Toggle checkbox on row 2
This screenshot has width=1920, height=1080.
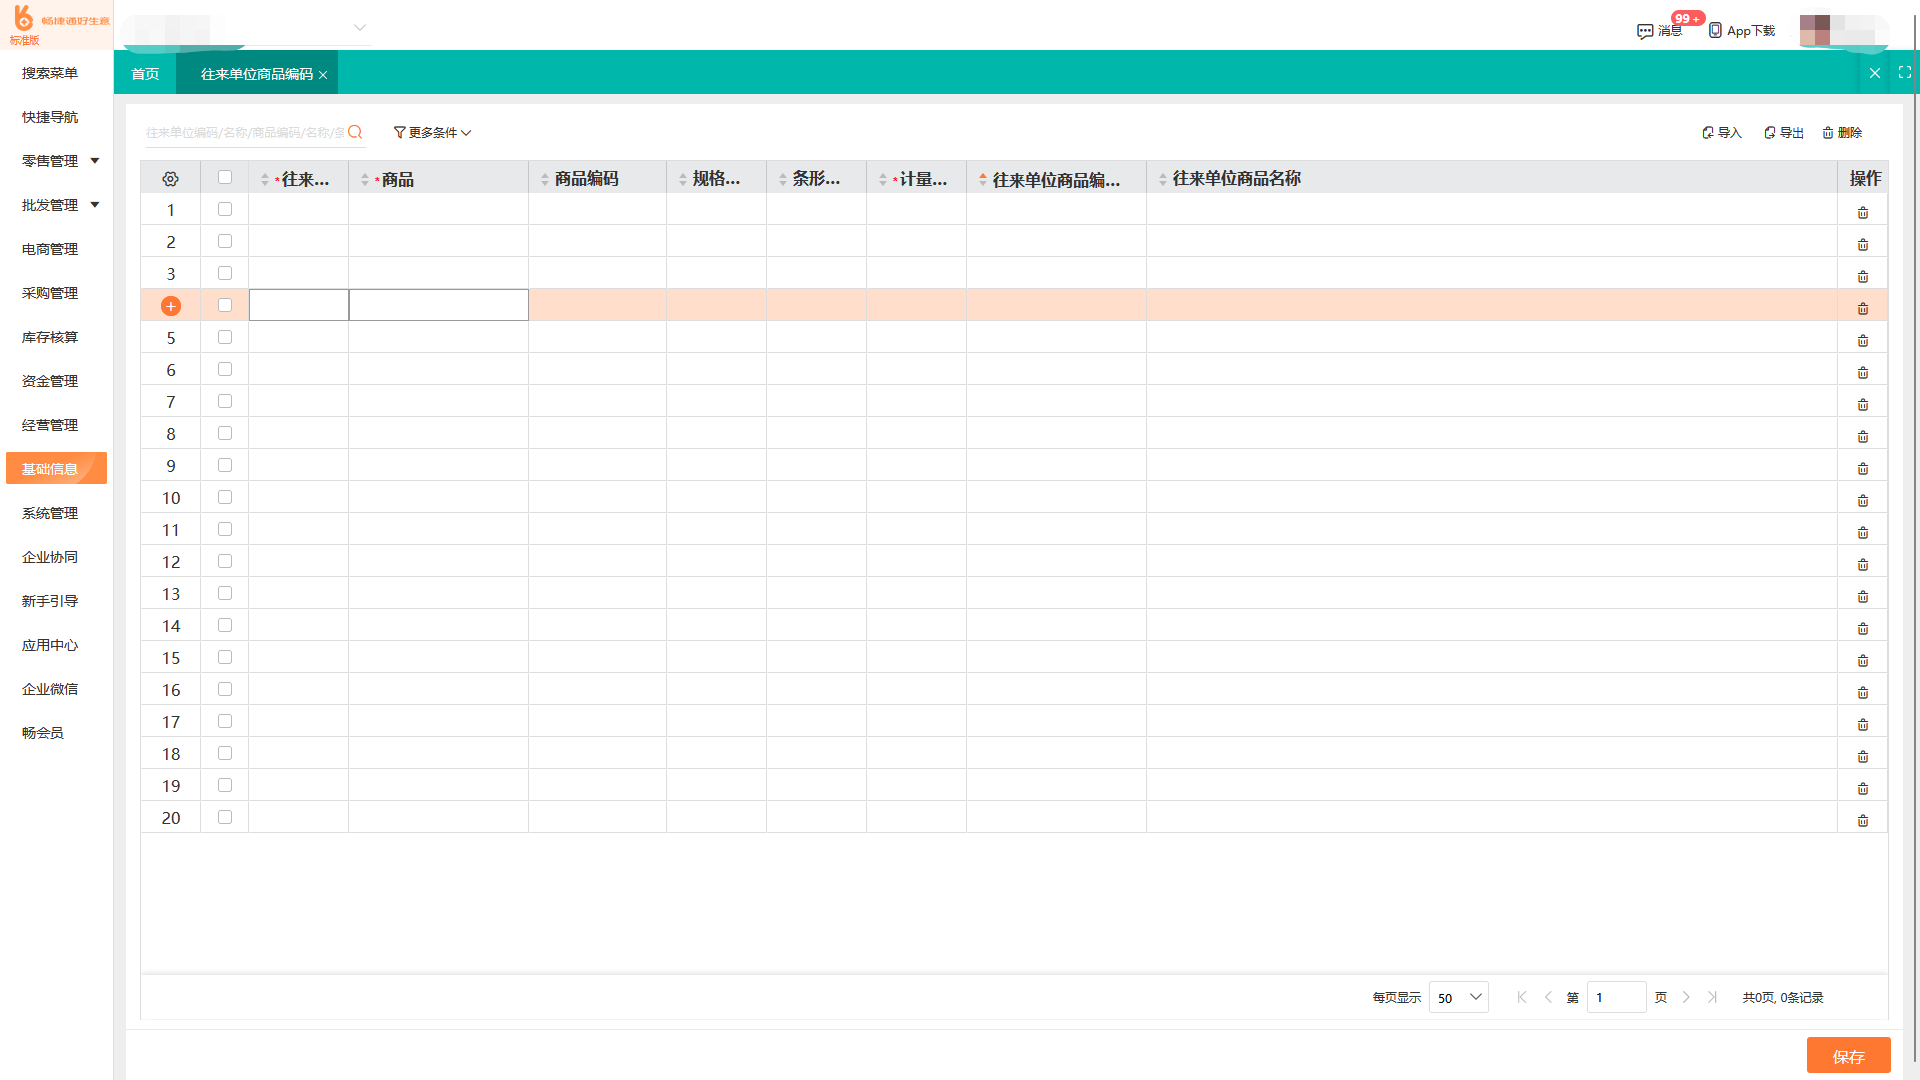pyautogui.click(x=224, y=241)
